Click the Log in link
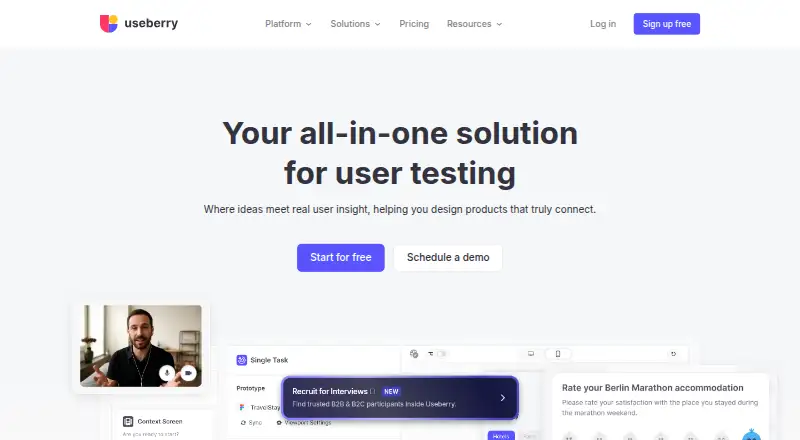This screenshot has width=800, height=440. [x=603, y=24]
